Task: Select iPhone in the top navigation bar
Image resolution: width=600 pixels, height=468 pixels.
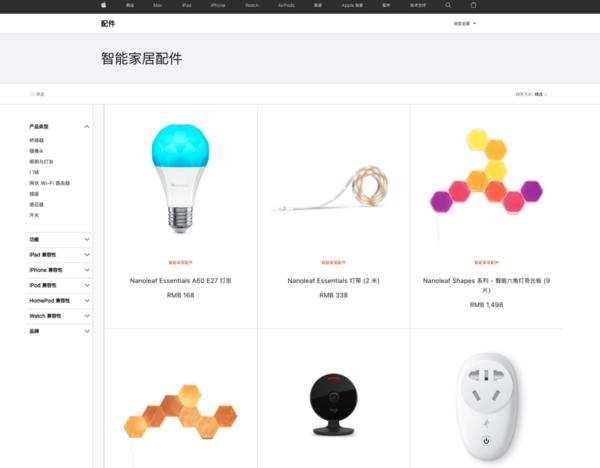Action: [217, 5]
